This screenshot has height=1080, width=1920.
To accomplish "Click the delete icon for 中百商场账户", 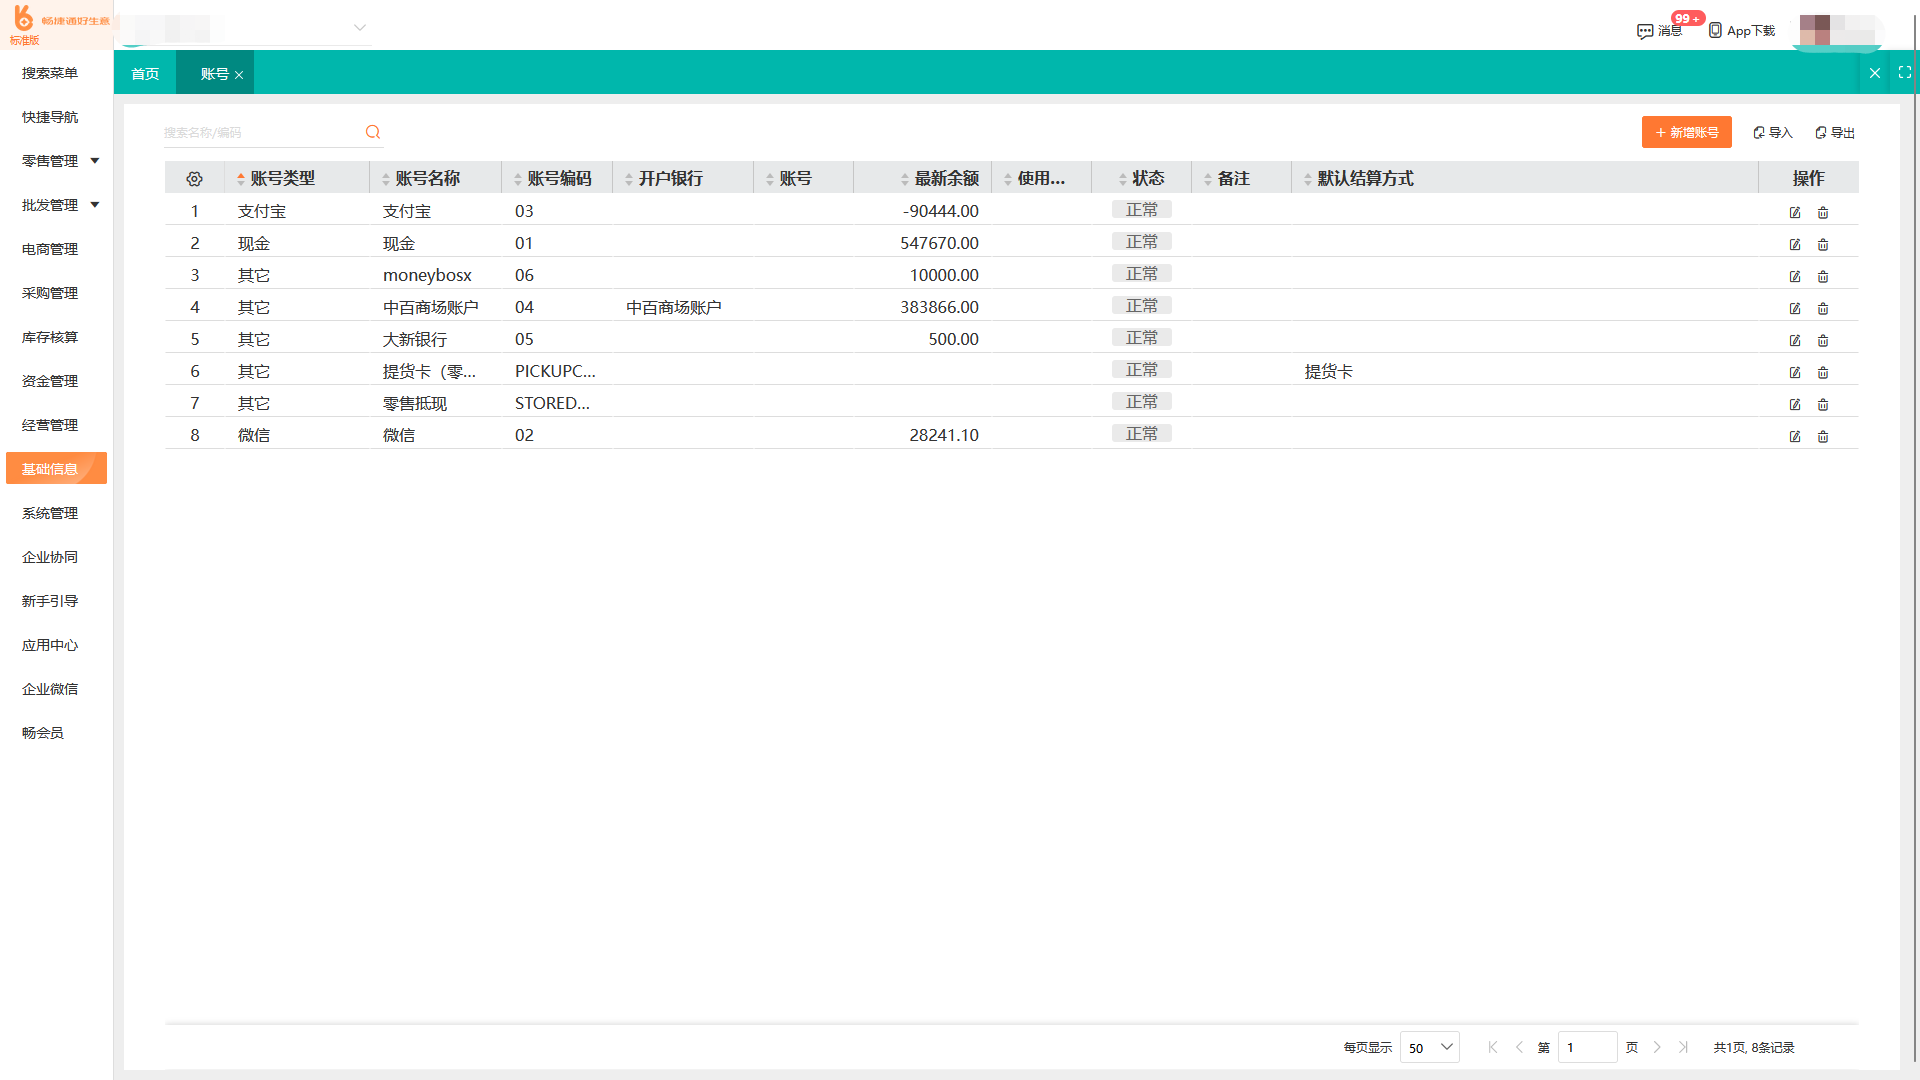I will click(1824, 307).
